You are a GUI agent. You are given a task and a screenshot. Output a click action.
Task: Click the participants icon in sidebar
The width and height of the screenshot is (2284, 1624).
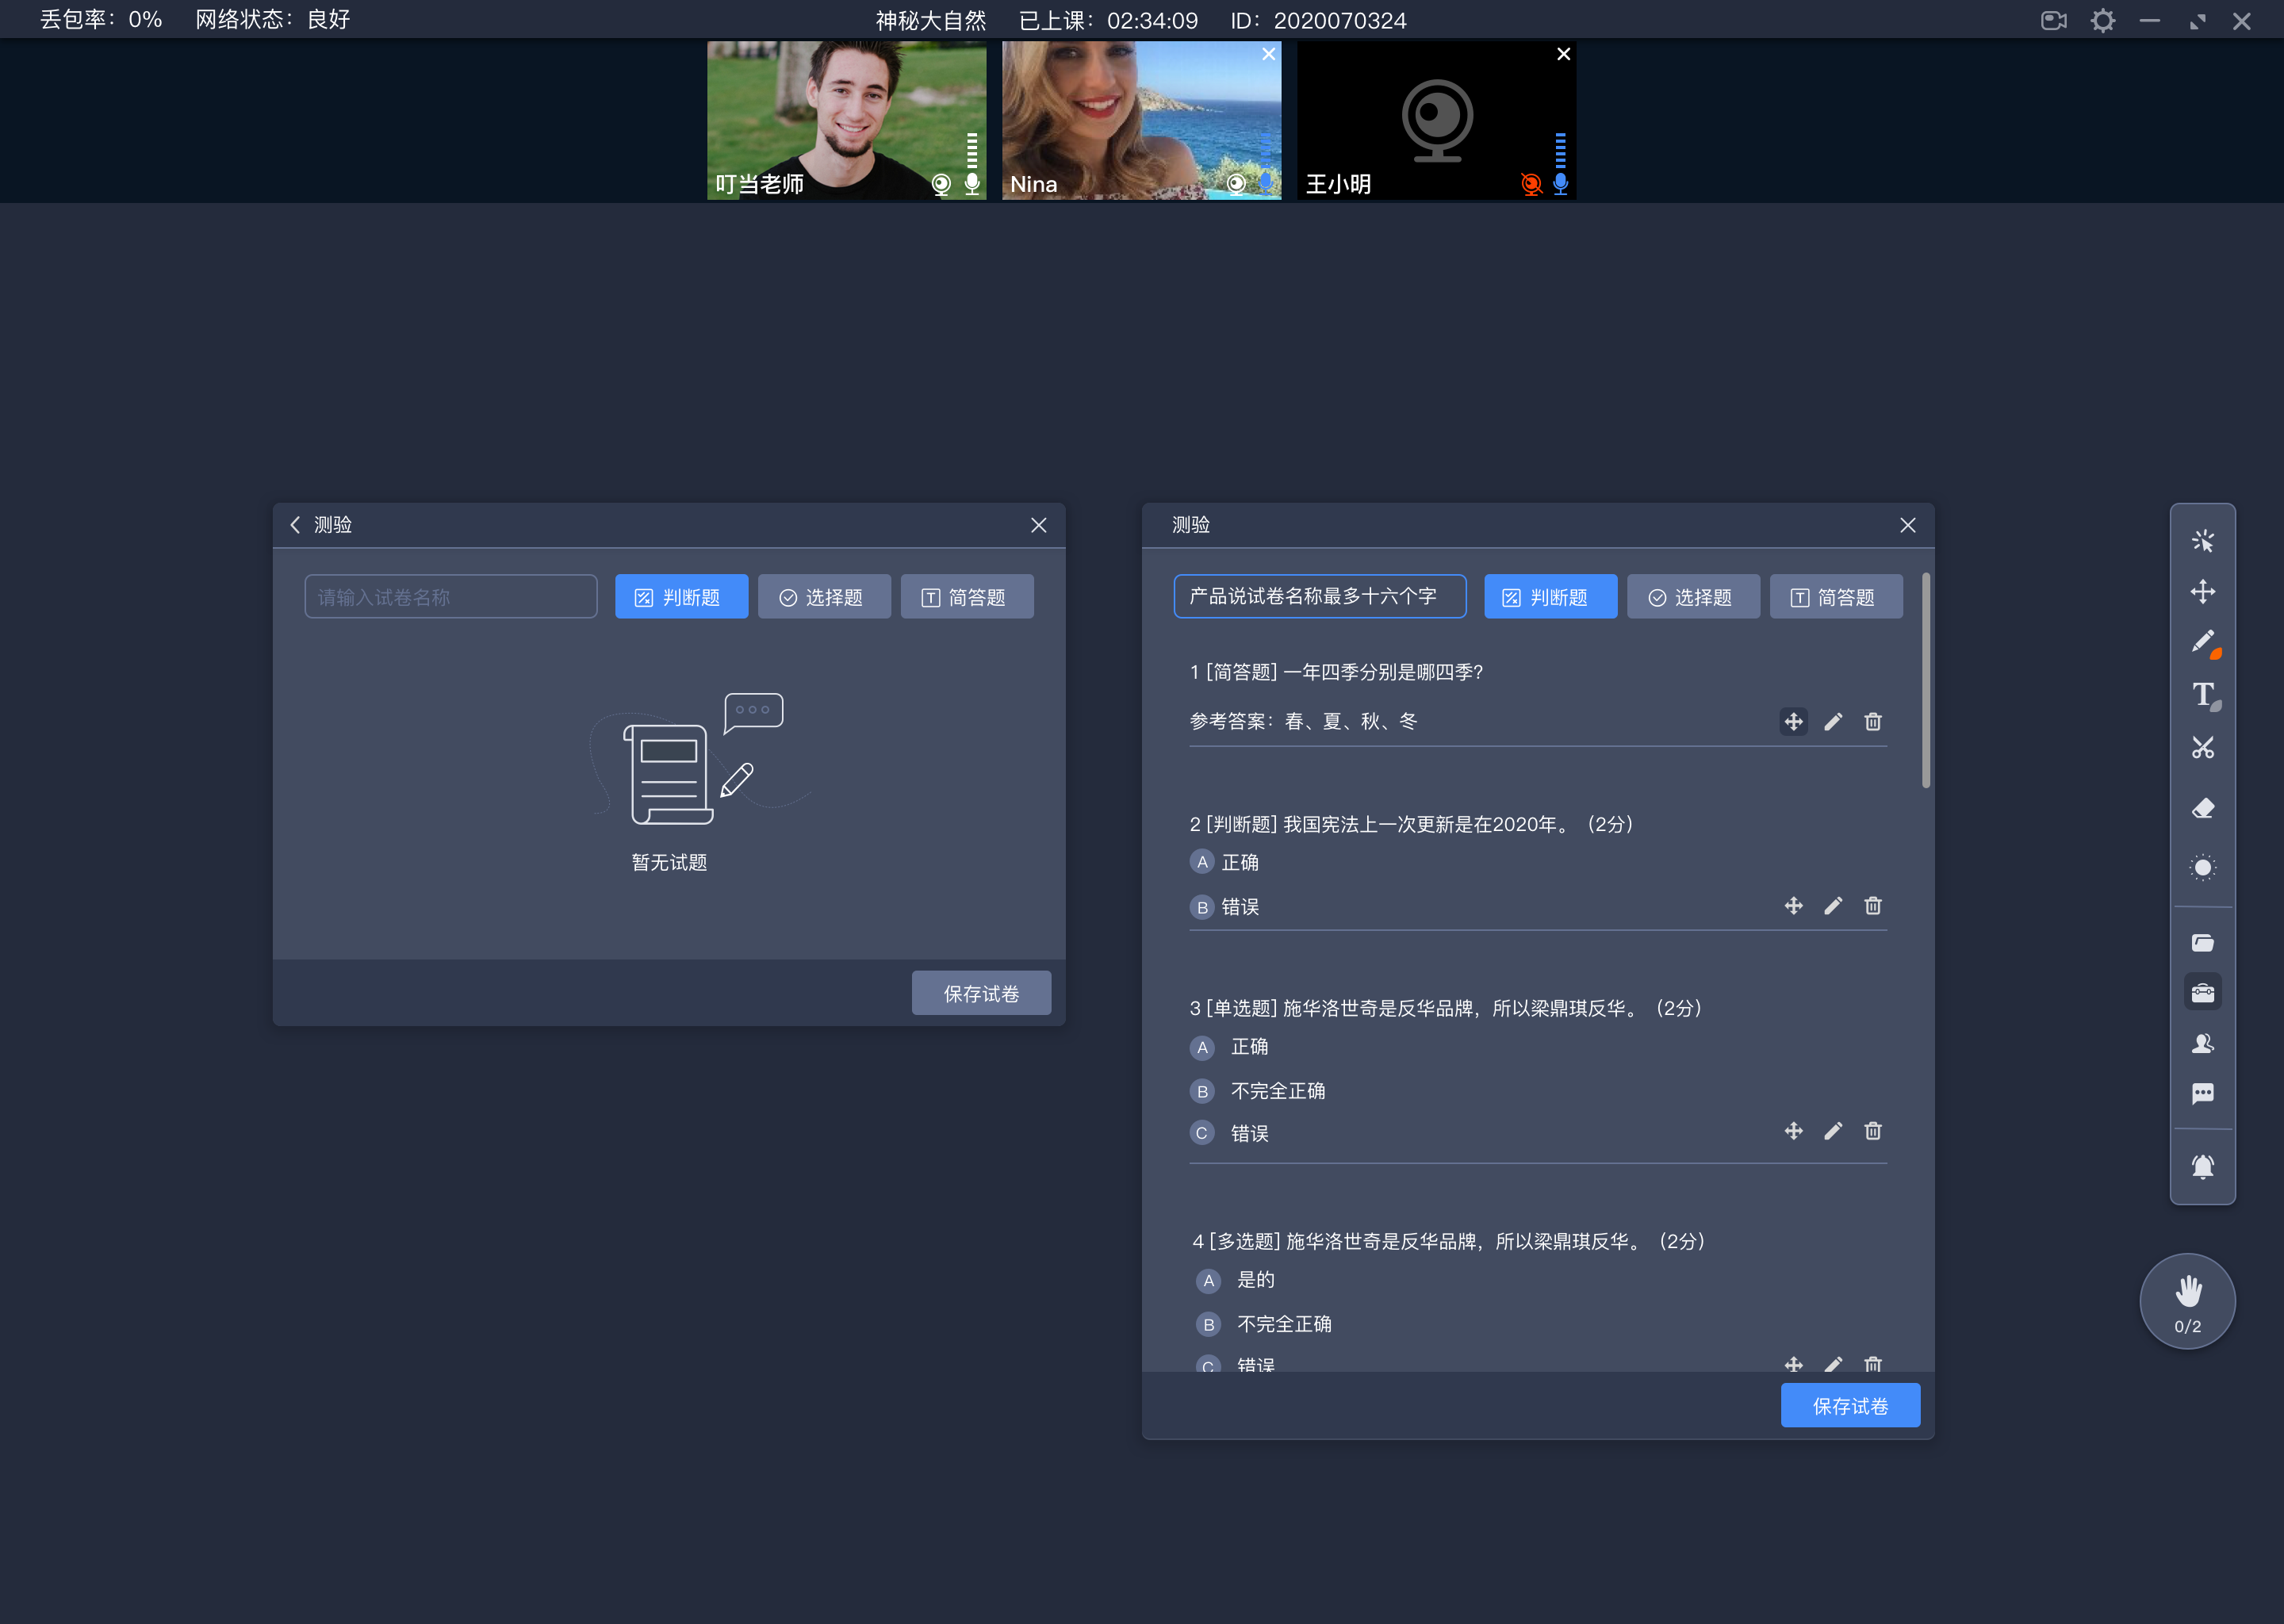2203,1048
